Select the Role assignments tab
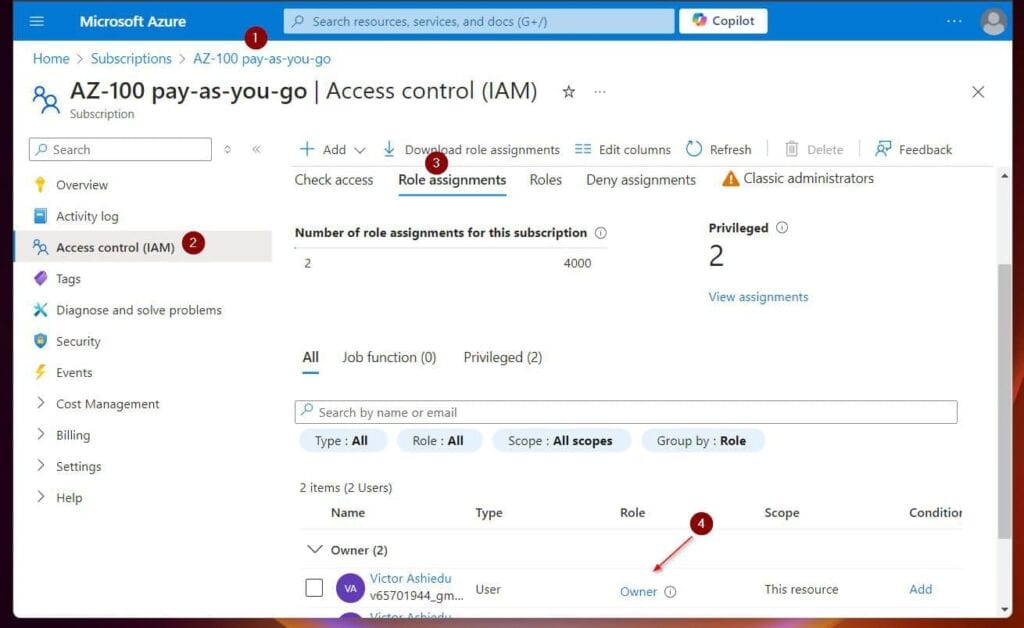1024x628 pixels. [x=452, y=180]
